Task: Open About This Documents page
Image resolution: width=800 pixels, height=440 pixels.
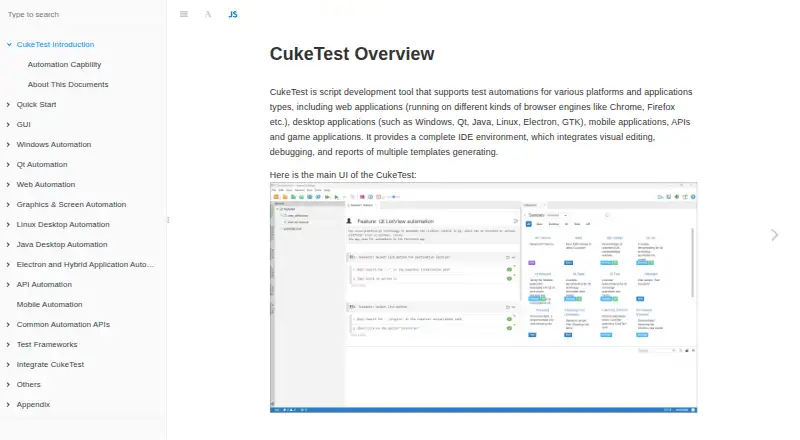Action: pos(68,84)
